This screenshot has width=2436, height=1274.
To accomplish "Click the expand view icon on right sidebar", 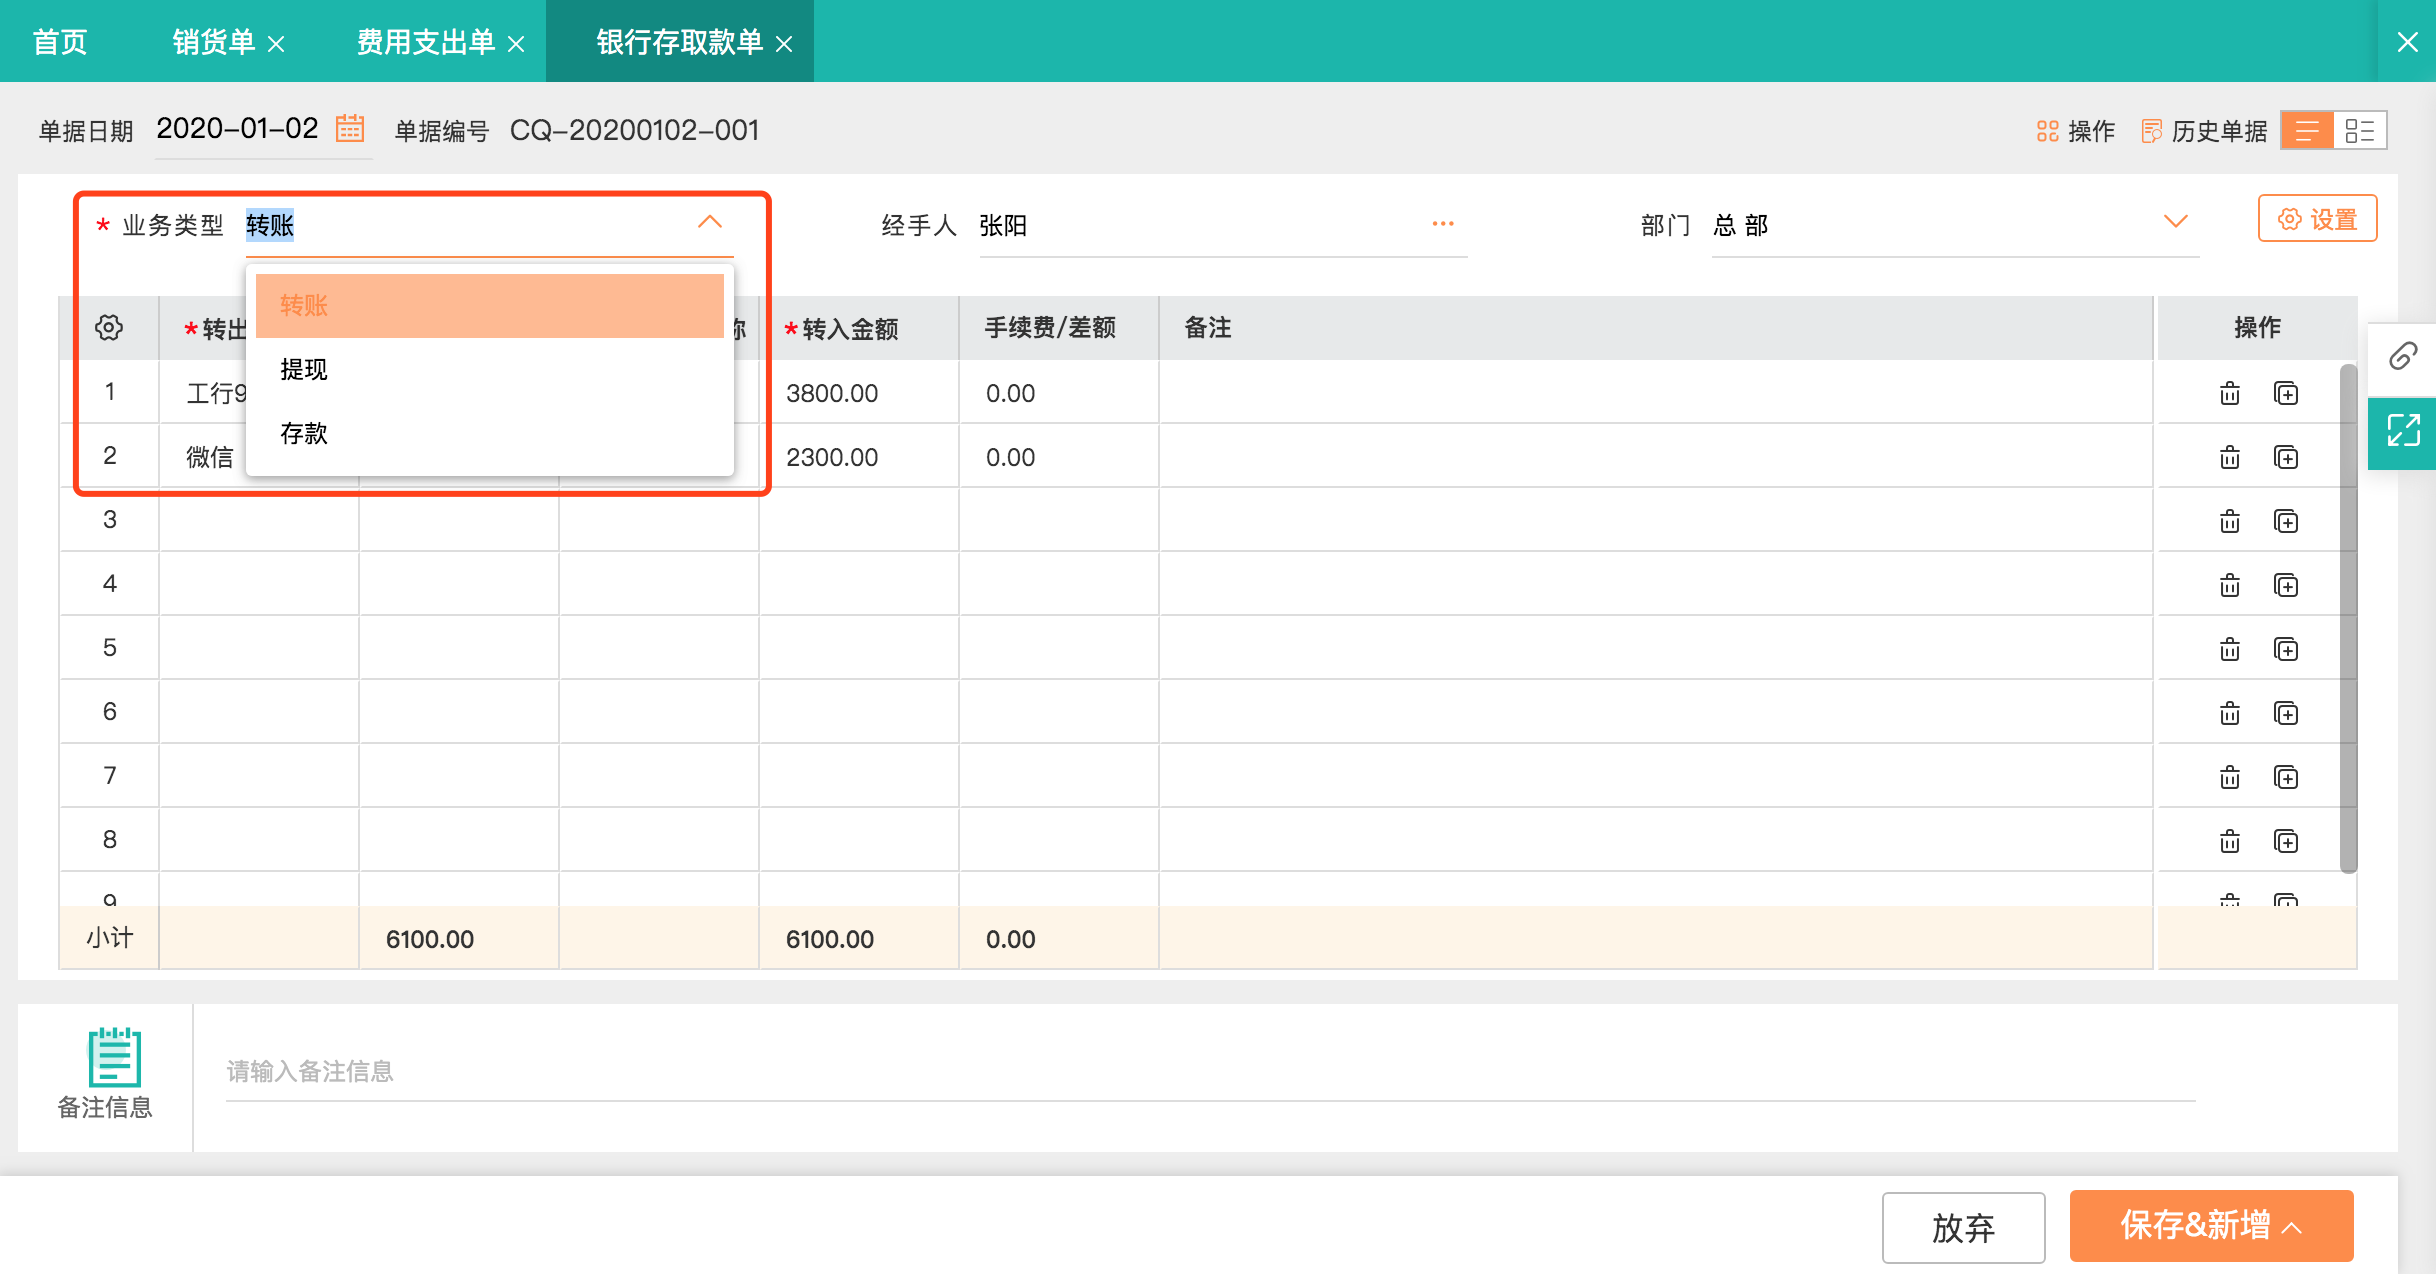I will click(x=2402, y=430).
